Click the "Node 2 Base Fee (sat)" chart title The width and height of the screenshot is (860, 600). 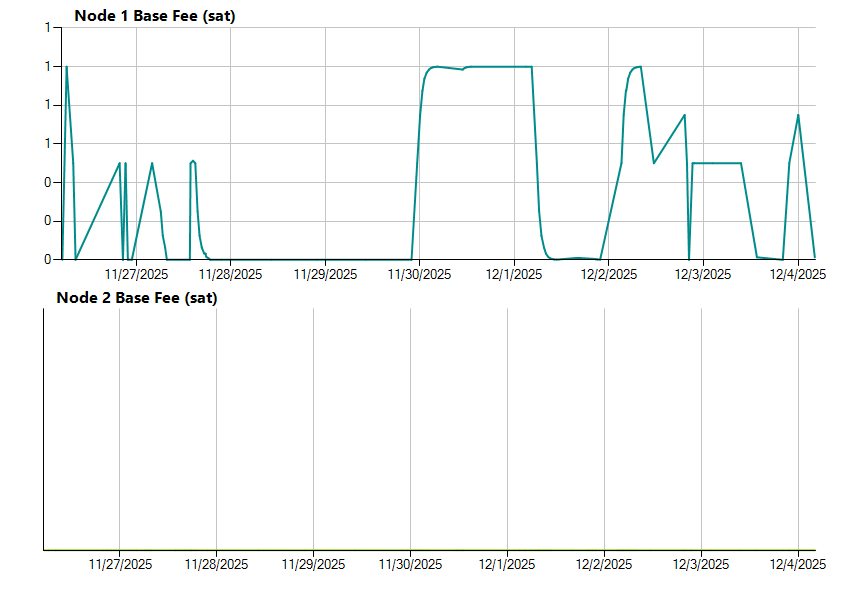[x=137, y=297]
